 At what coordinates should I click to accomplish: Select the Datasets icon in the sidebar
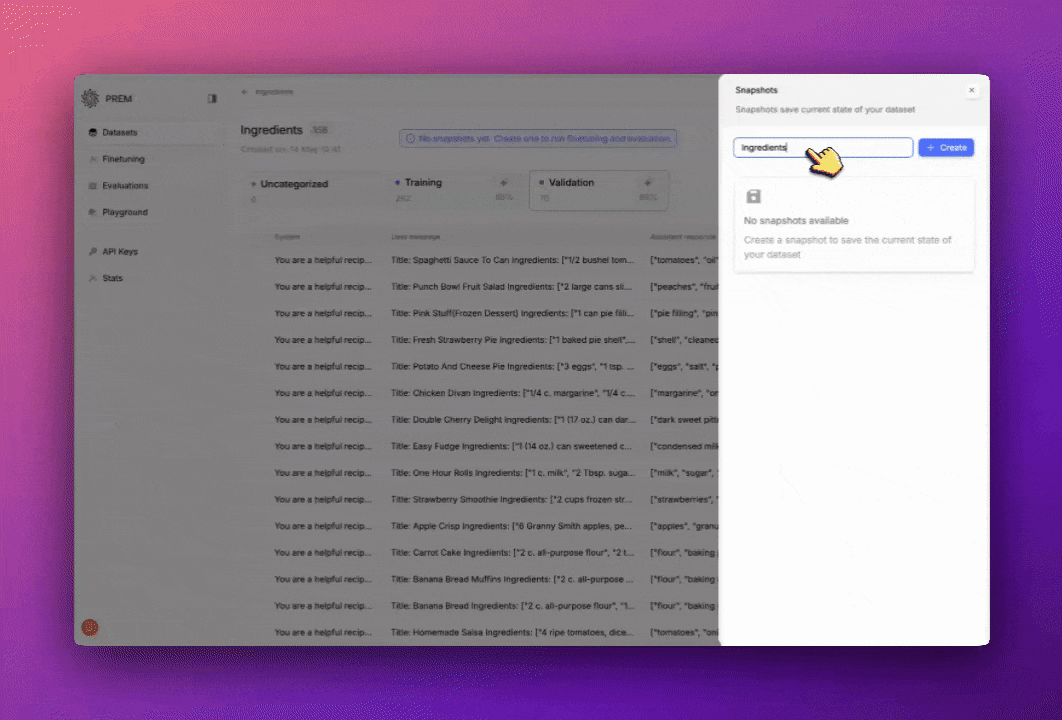click(93, 132)
